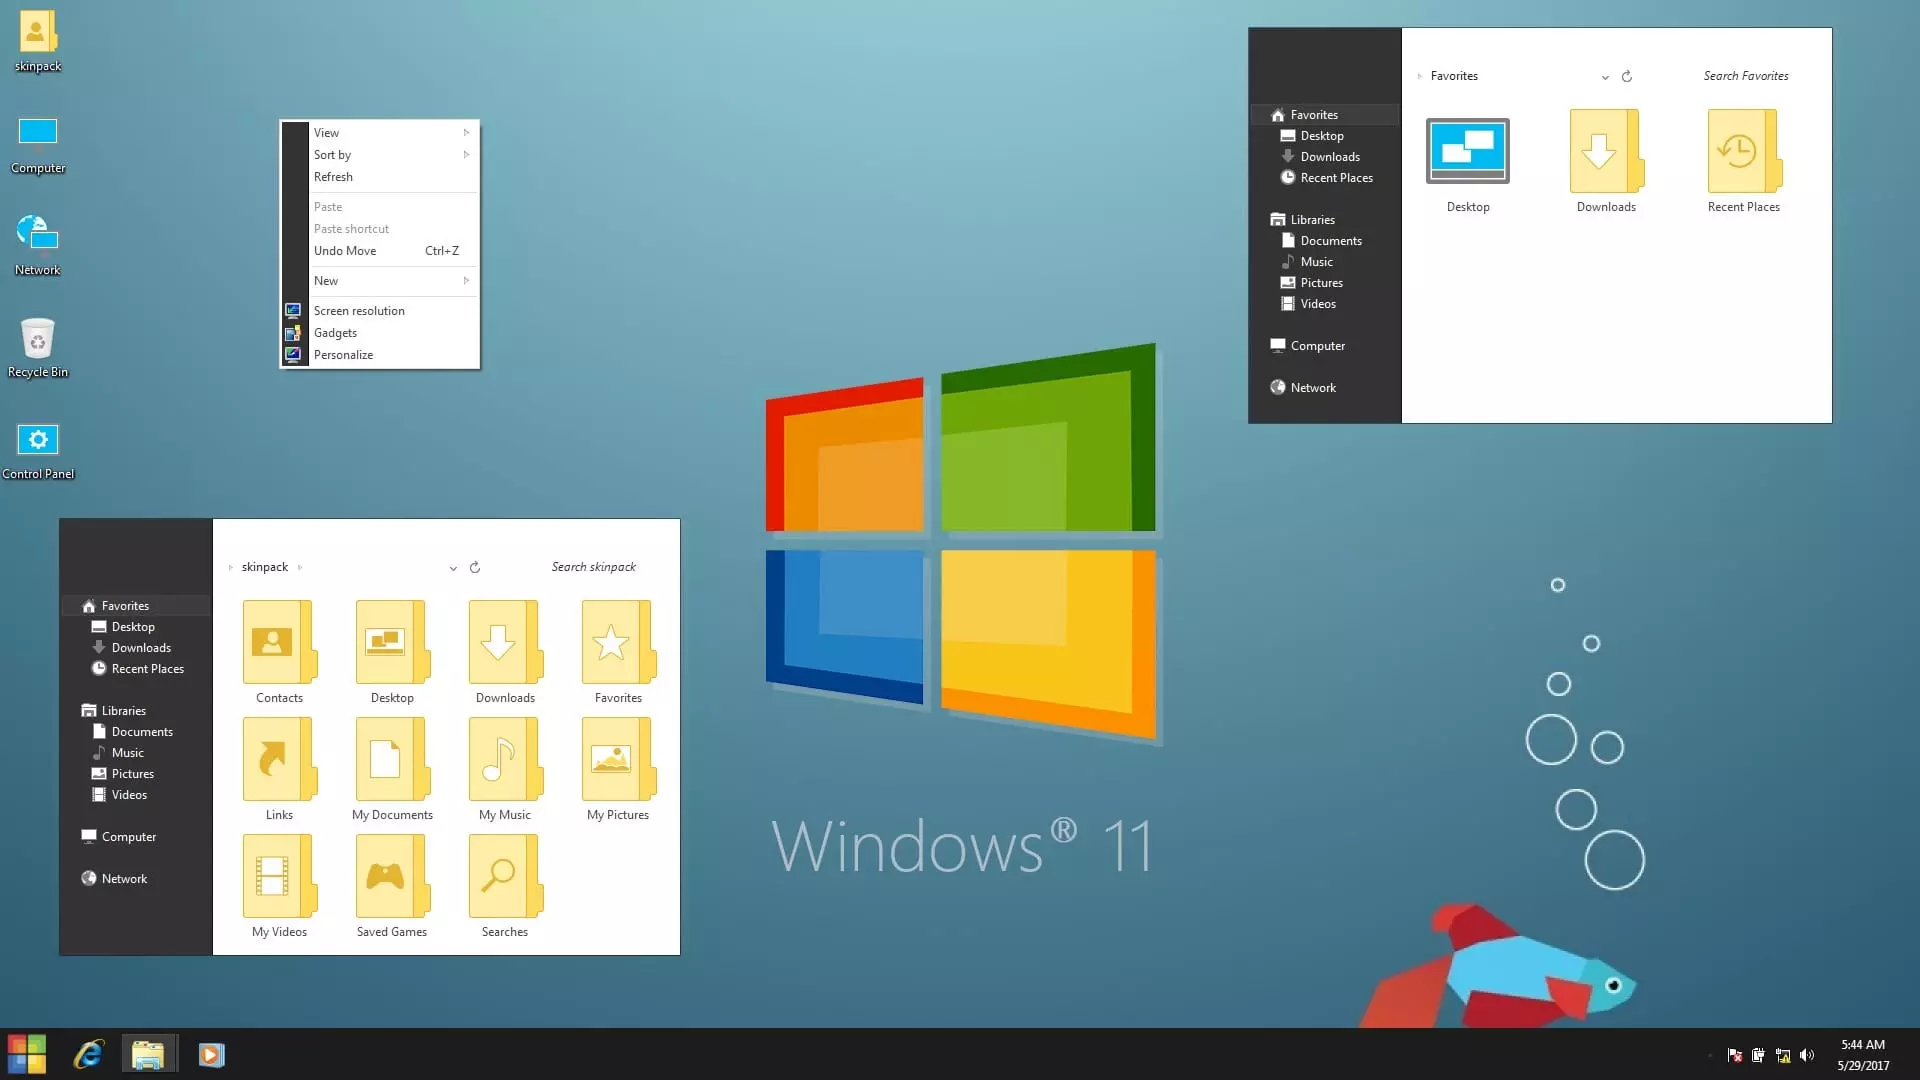Click the Search Favorites input field
Screen dimensions: 1920x1080
(x=1745, y=75)
